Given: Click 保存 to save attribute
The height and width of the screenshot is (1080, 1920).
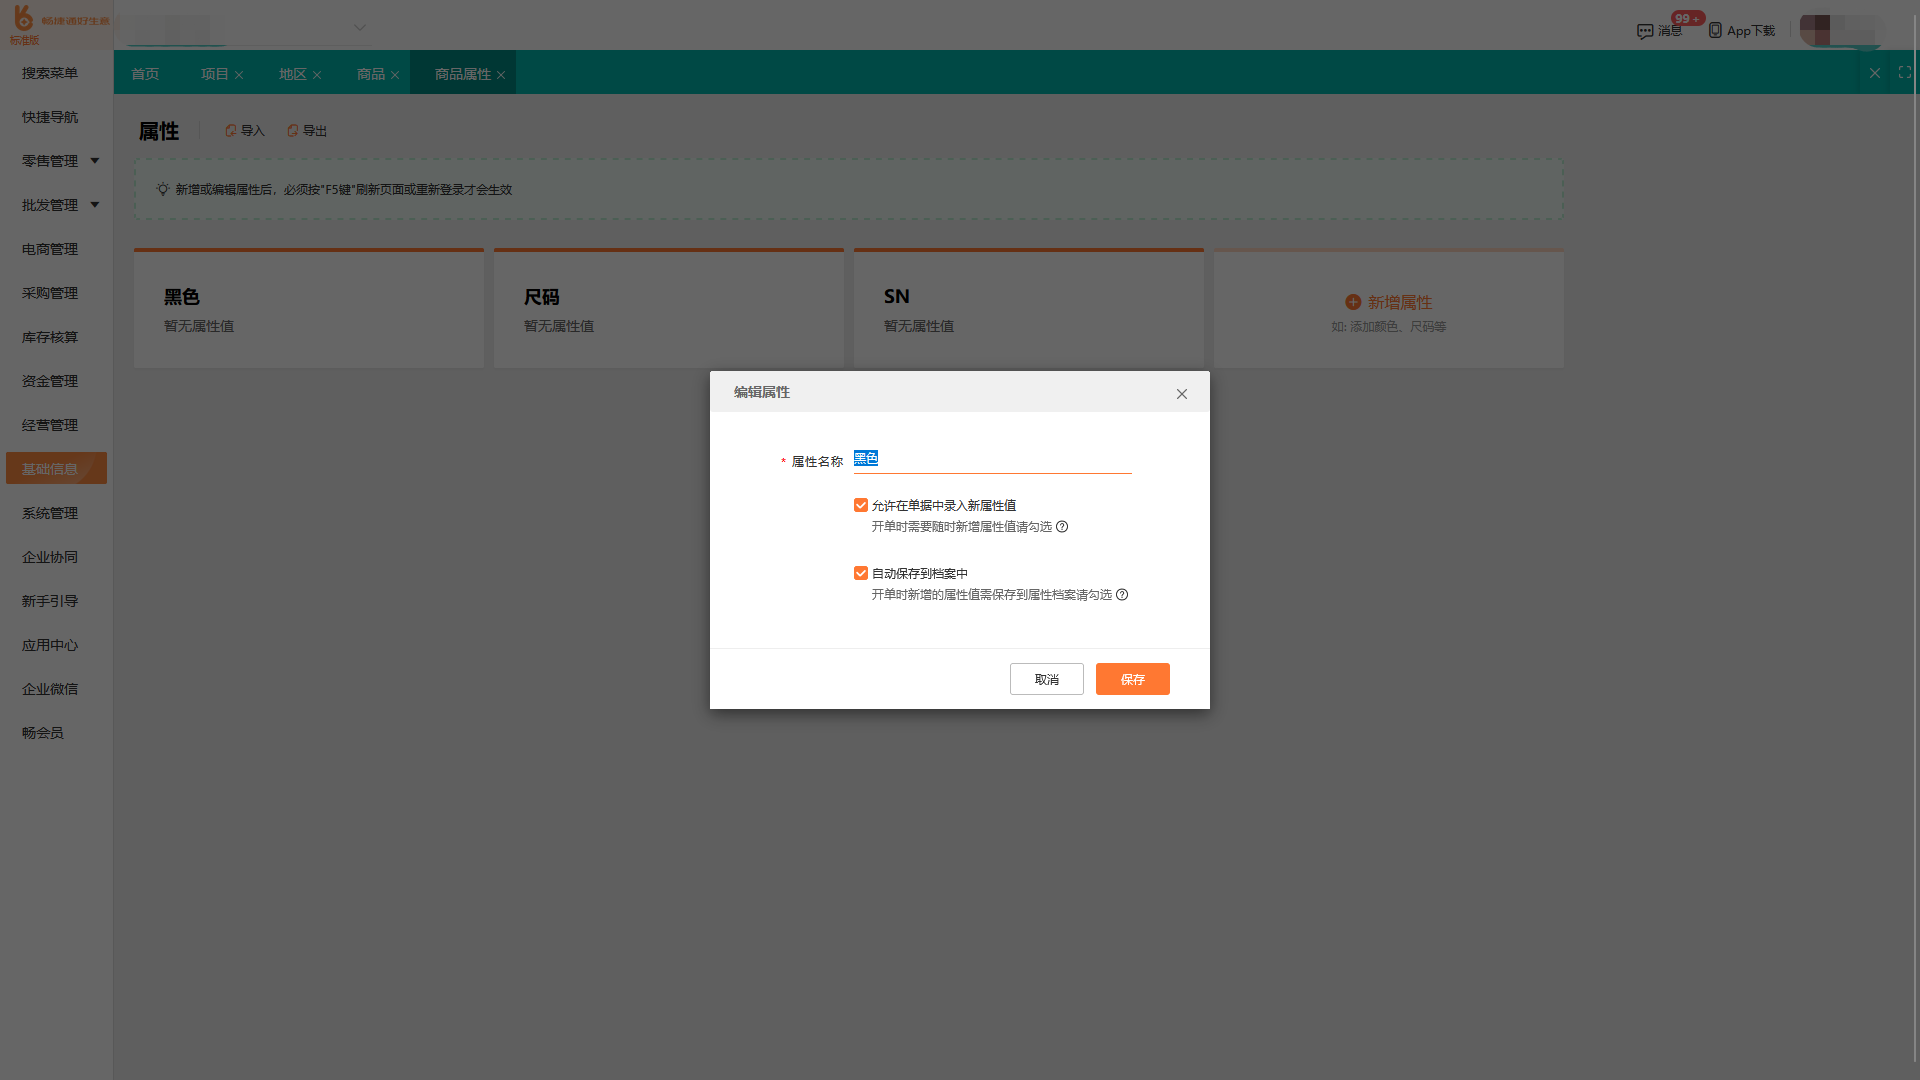Looking at the screenshot, I should (1133, 678).
